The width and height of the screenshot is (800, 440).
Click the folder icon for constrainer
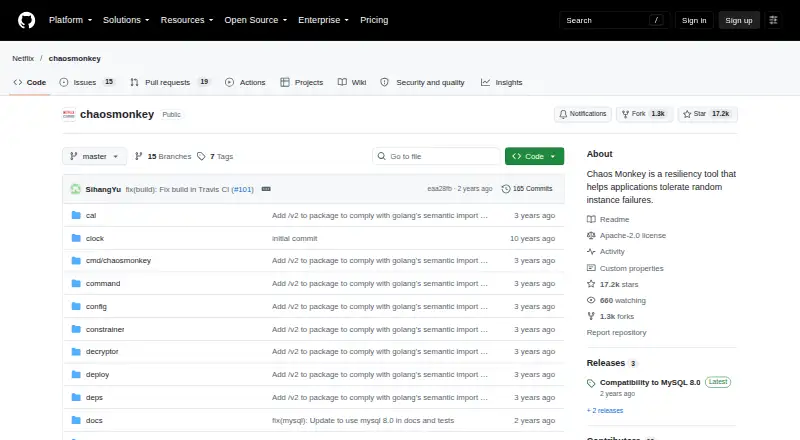[76, 329]
